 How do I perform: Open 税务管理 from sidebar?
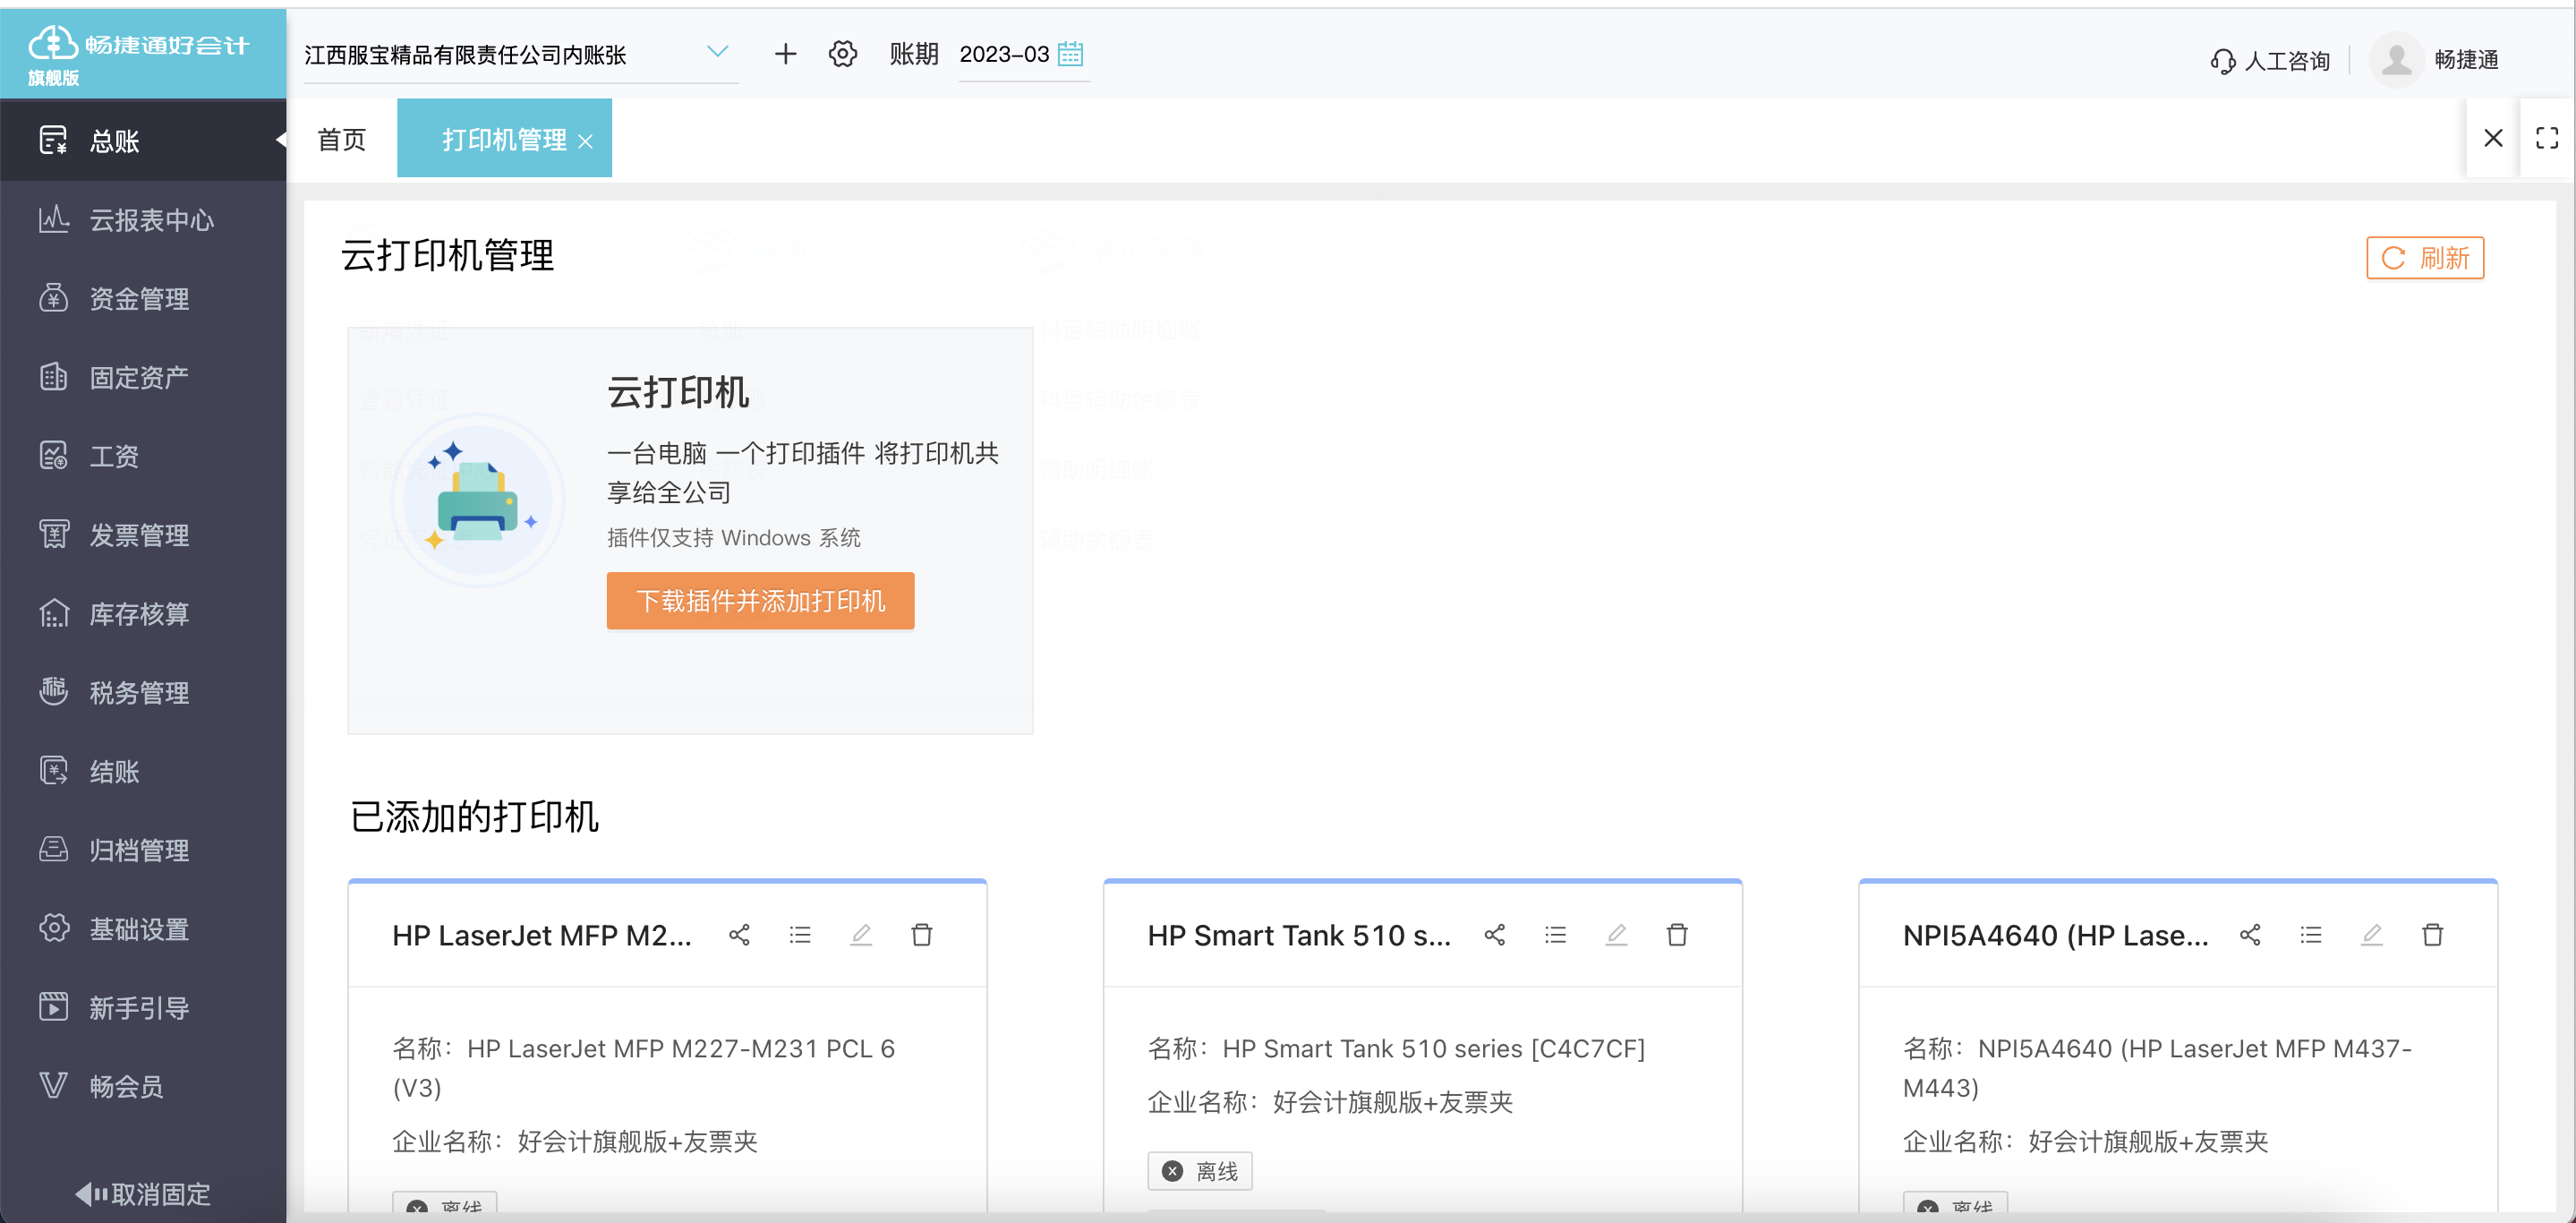tap(140, 692)
